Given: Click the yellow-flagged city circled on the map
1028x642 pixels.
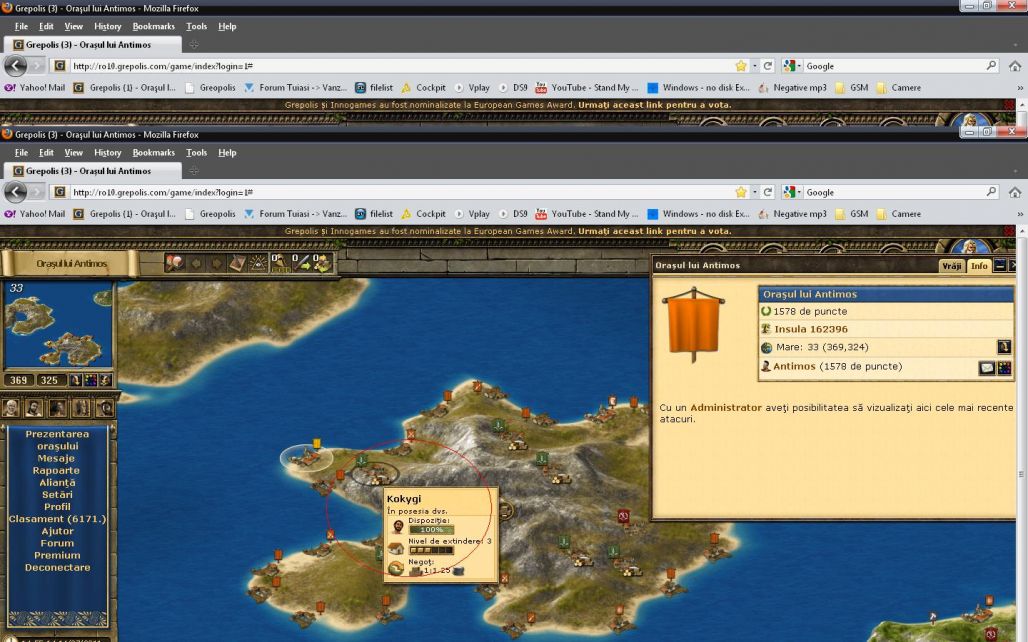Looking at the screenshot, I should pos(306,456).
